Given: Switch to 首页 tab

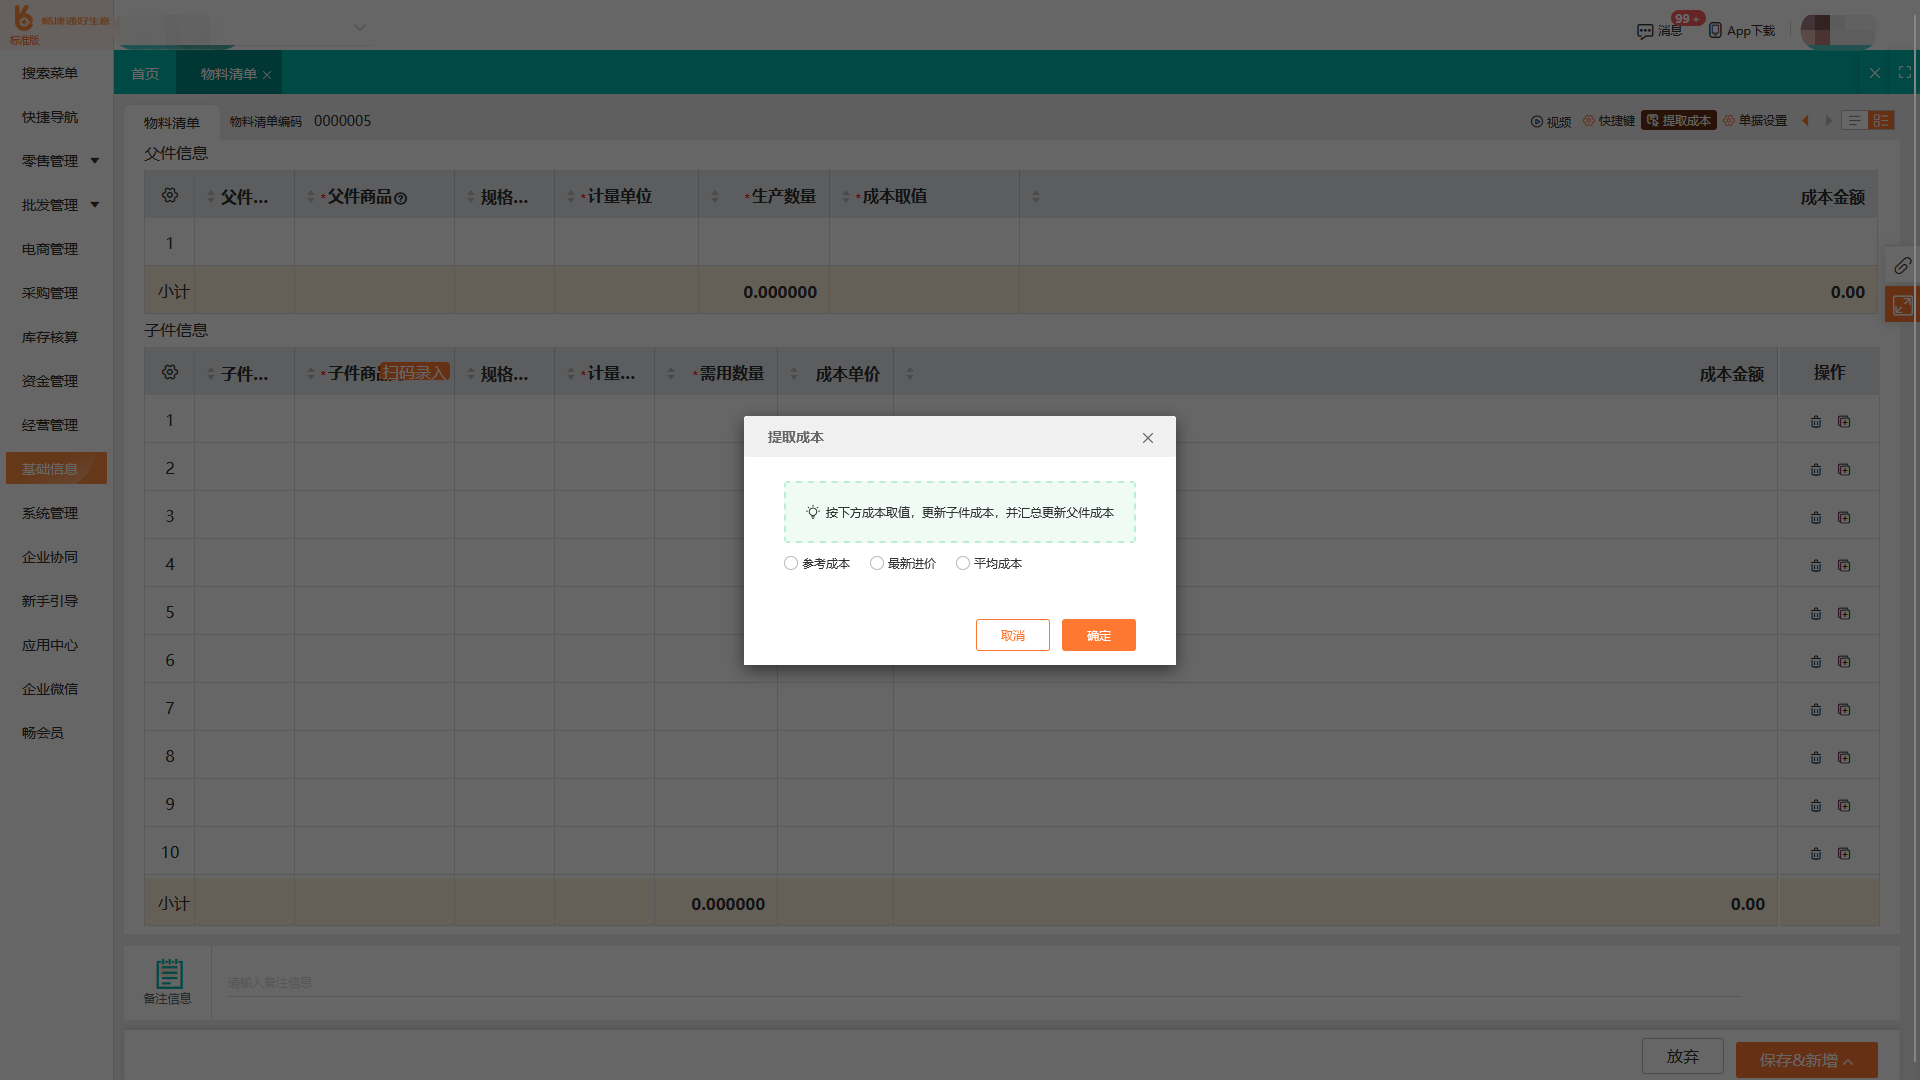Looking at the screenshot, I should (x=145, y=73).
